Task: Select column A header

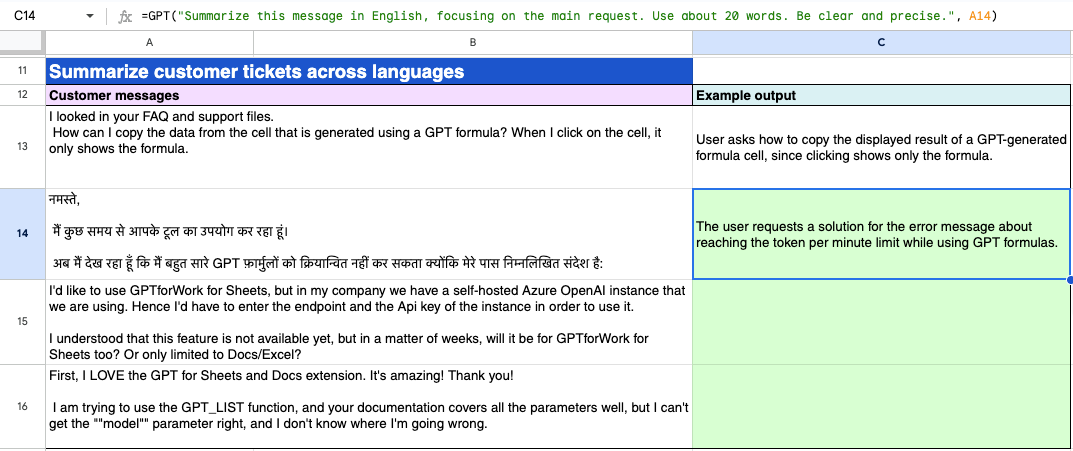Action: click(x=149, y=42)
